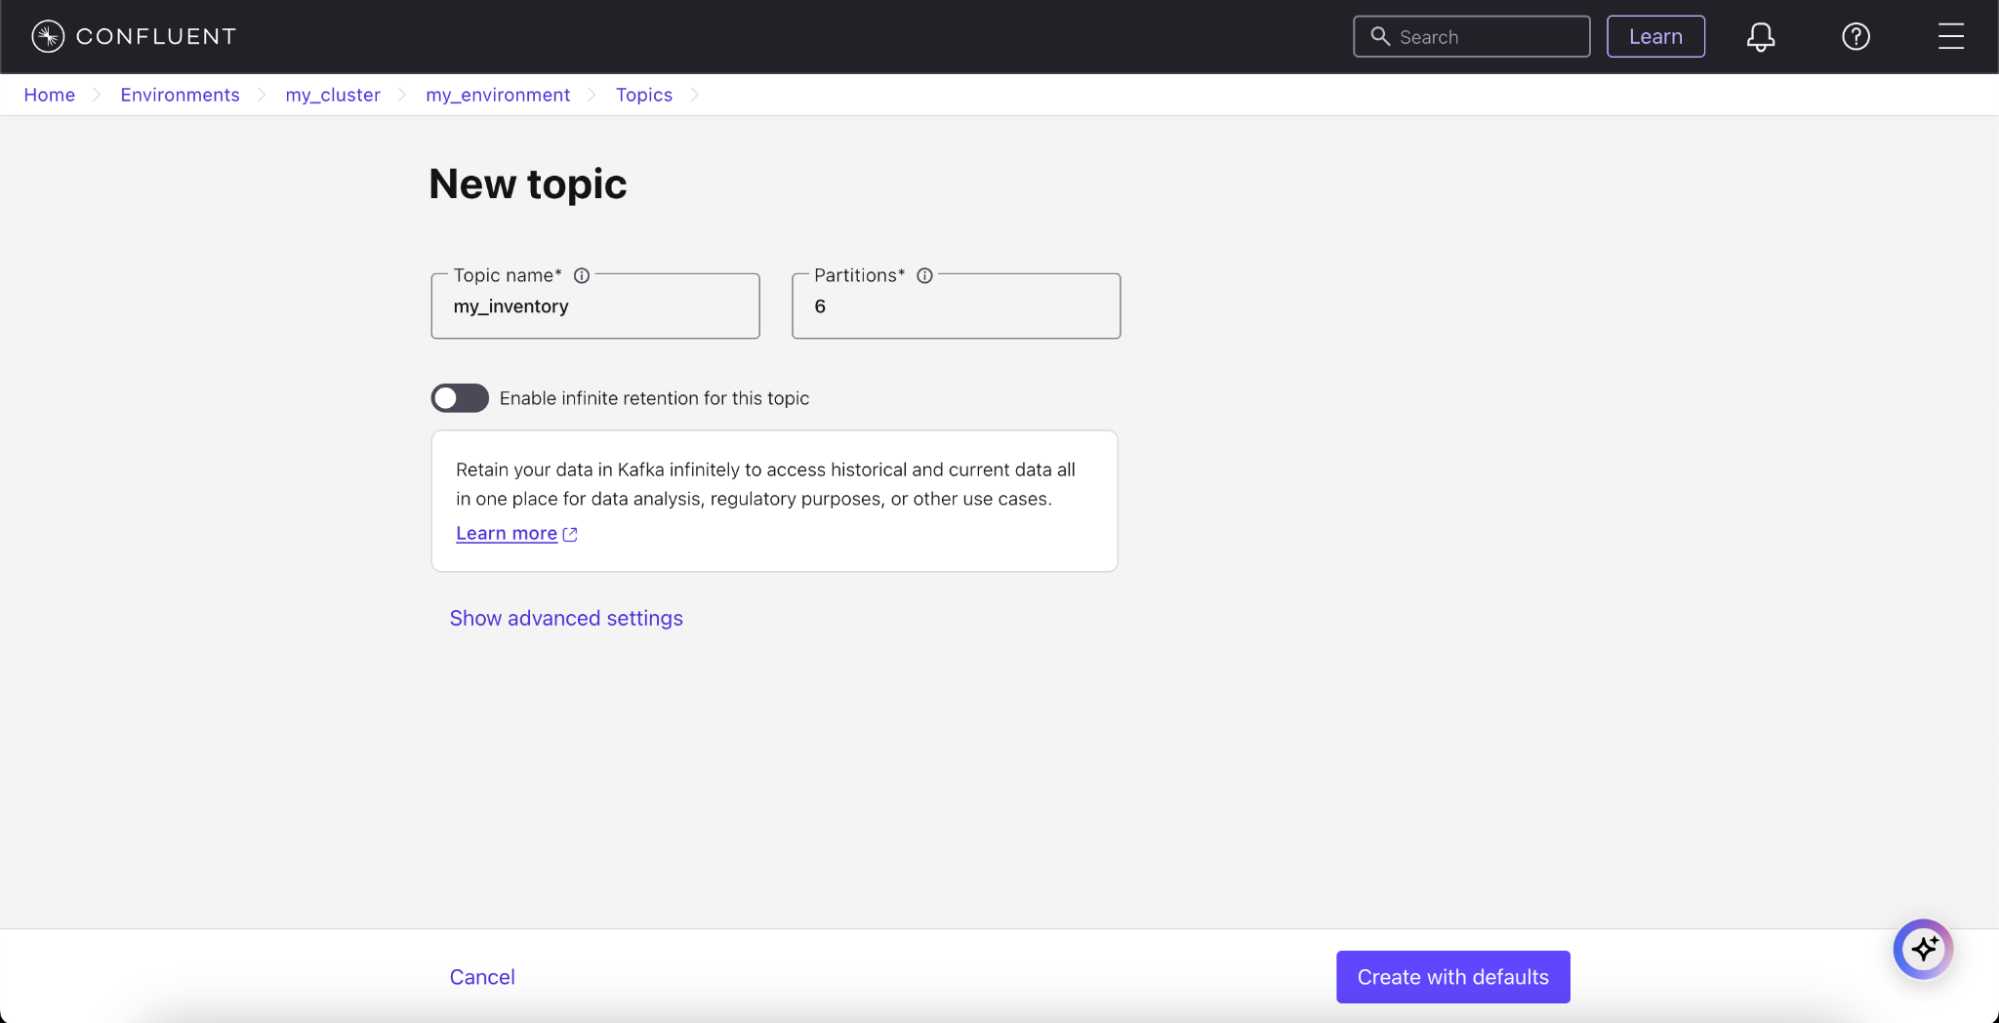
Task: Click the Learn more external link icon
Action: pyautogui.click(x=570, y=533)
